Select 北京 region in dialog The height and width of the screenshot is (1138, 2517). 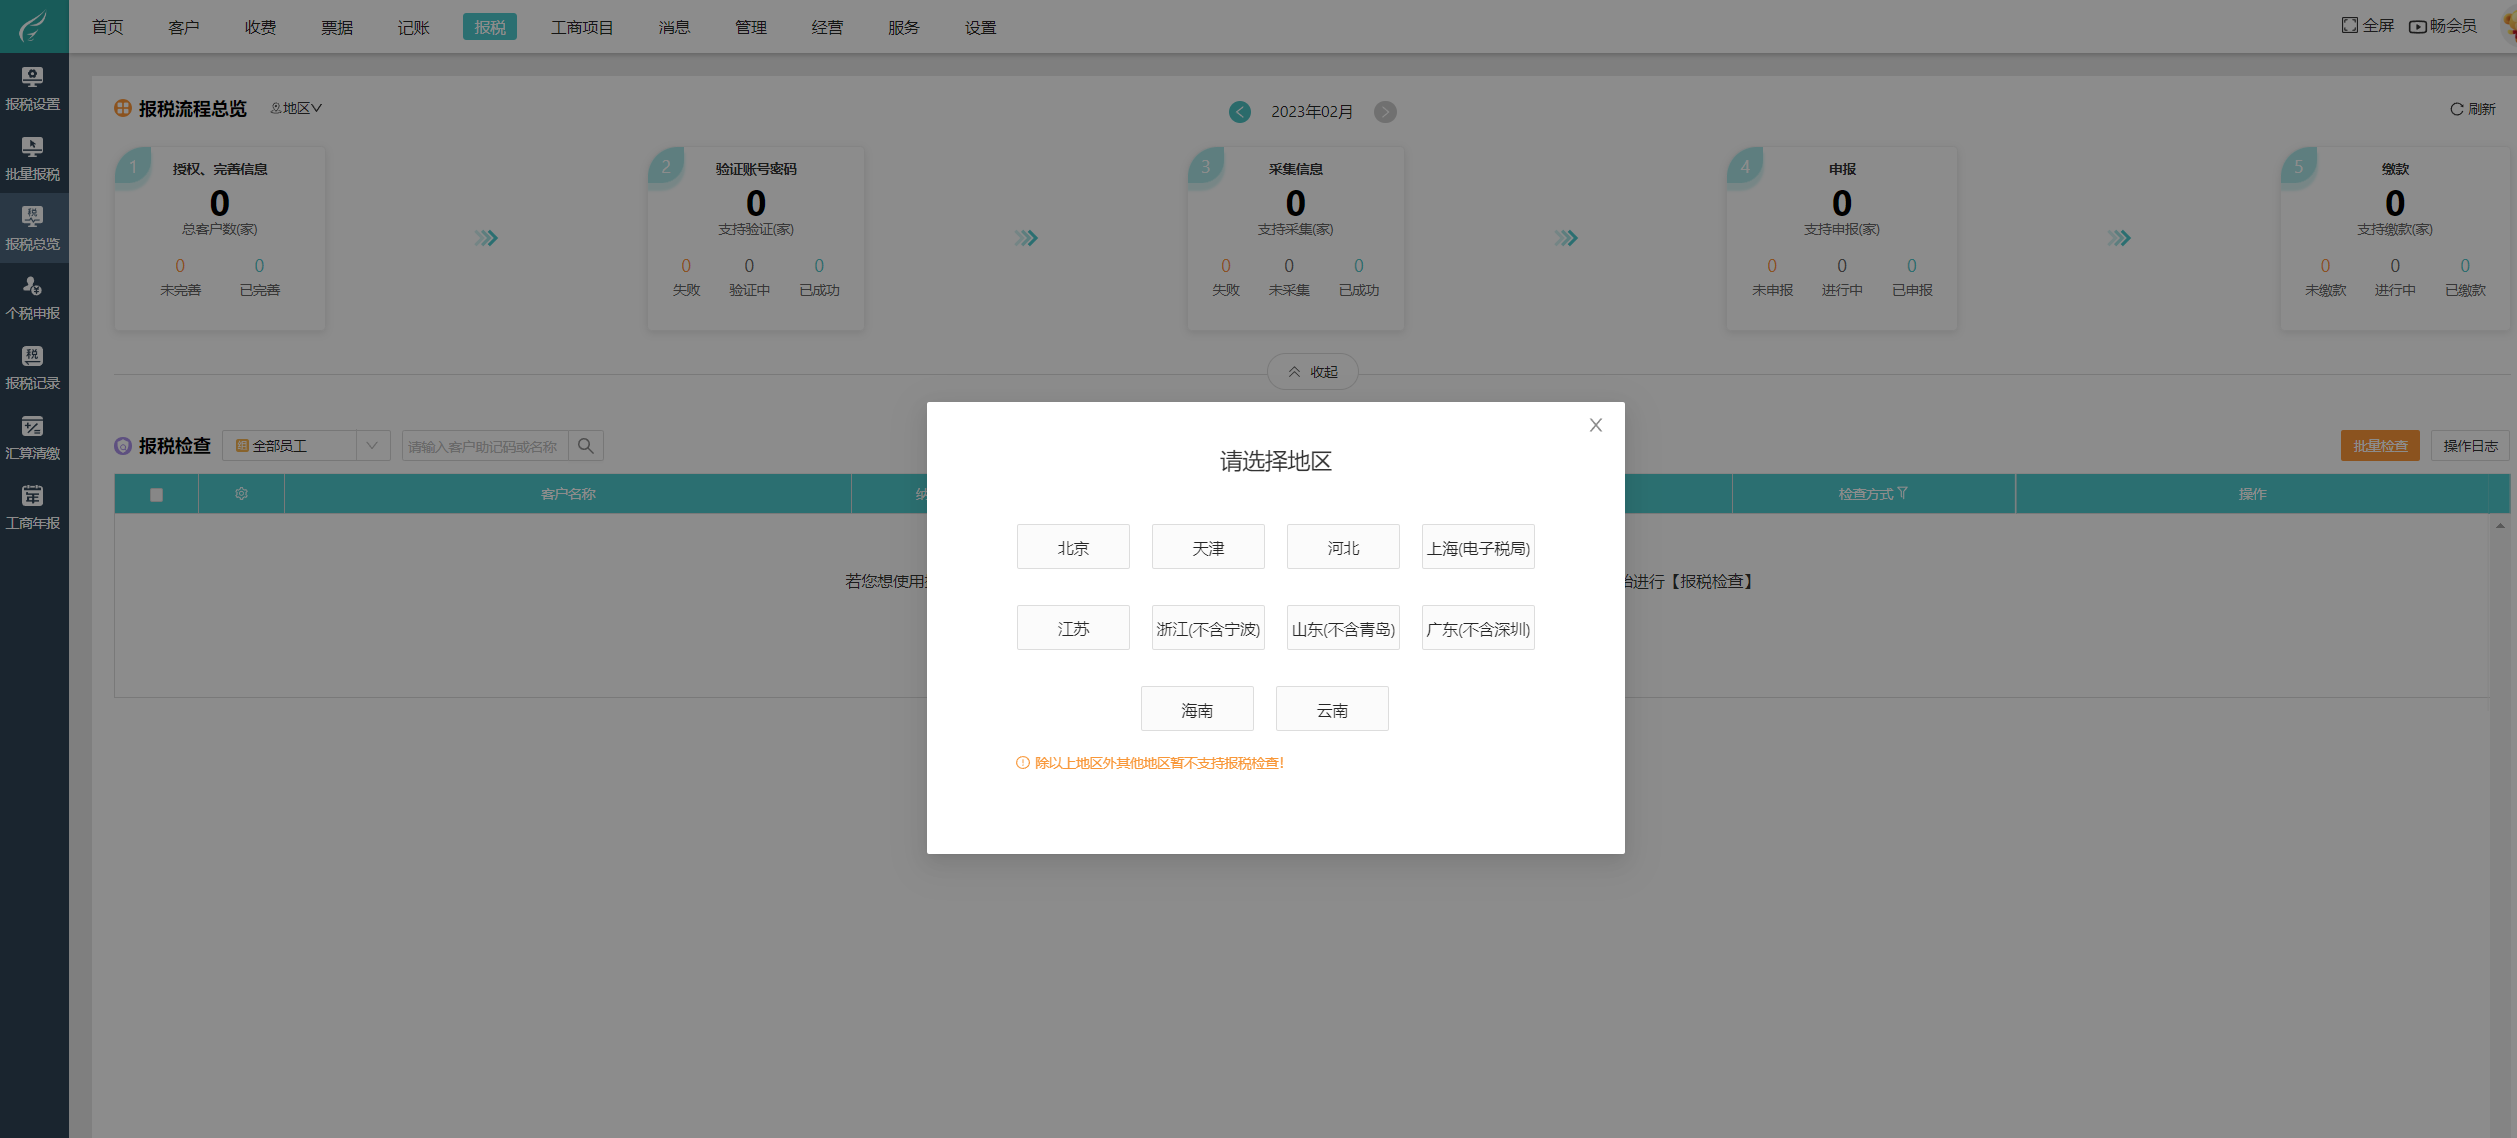[x=1072, y=547]
